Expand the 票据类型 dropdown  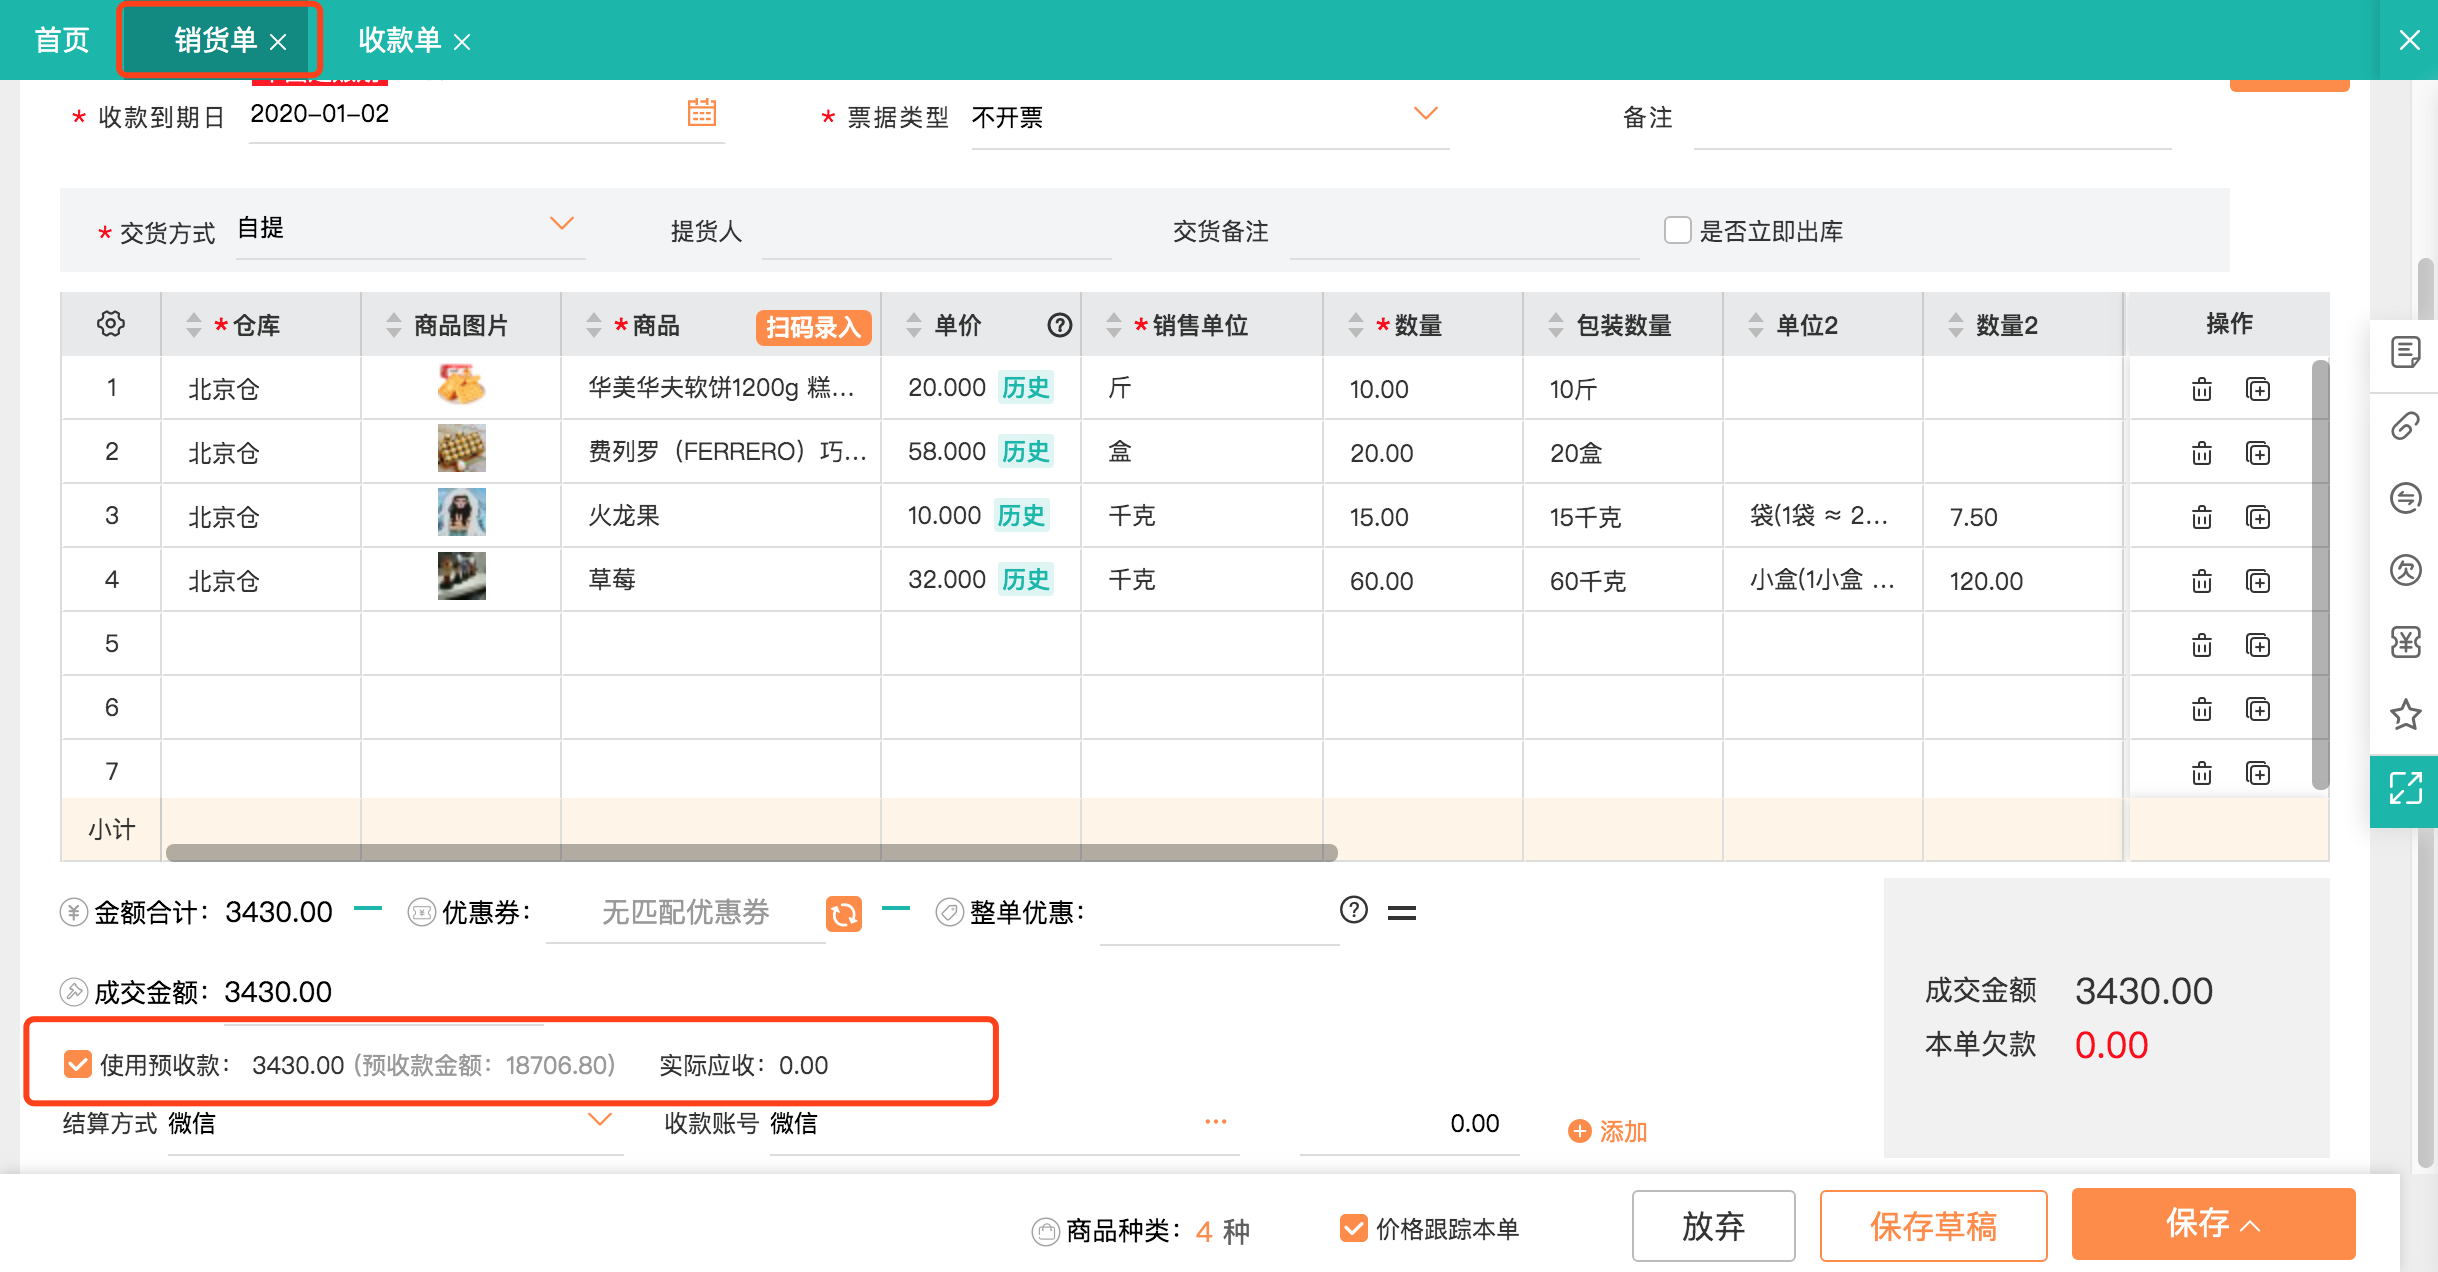1427,114
